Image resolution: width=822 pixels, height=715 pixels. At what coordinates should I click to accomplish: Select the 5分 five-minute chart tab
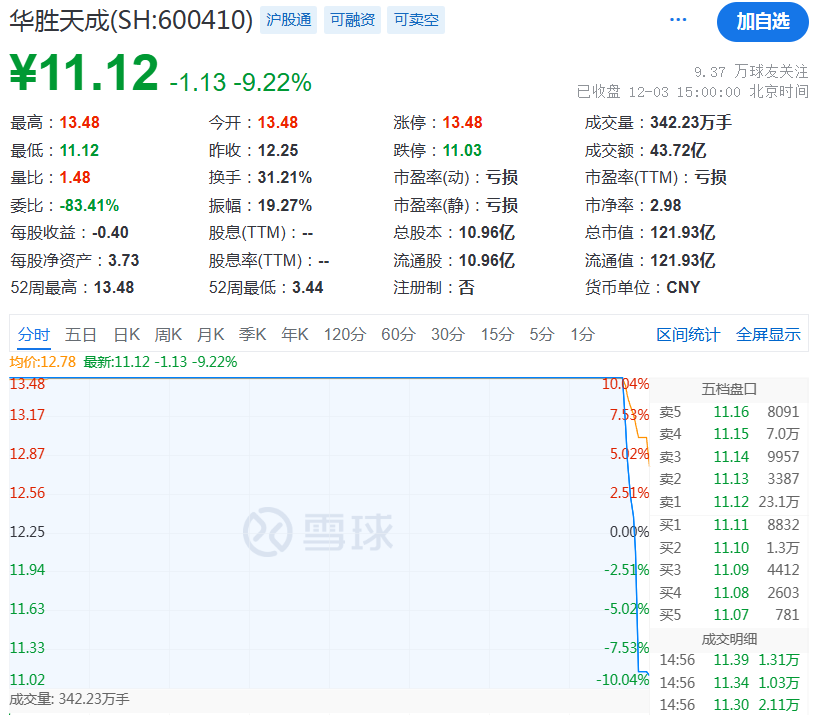(x=541, y=336)
